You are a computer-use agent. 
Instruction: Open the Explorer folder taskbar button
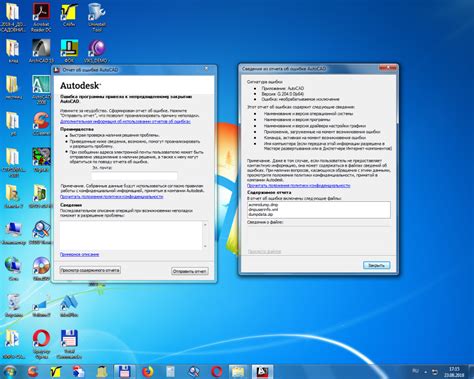click(x=239, y=371)
